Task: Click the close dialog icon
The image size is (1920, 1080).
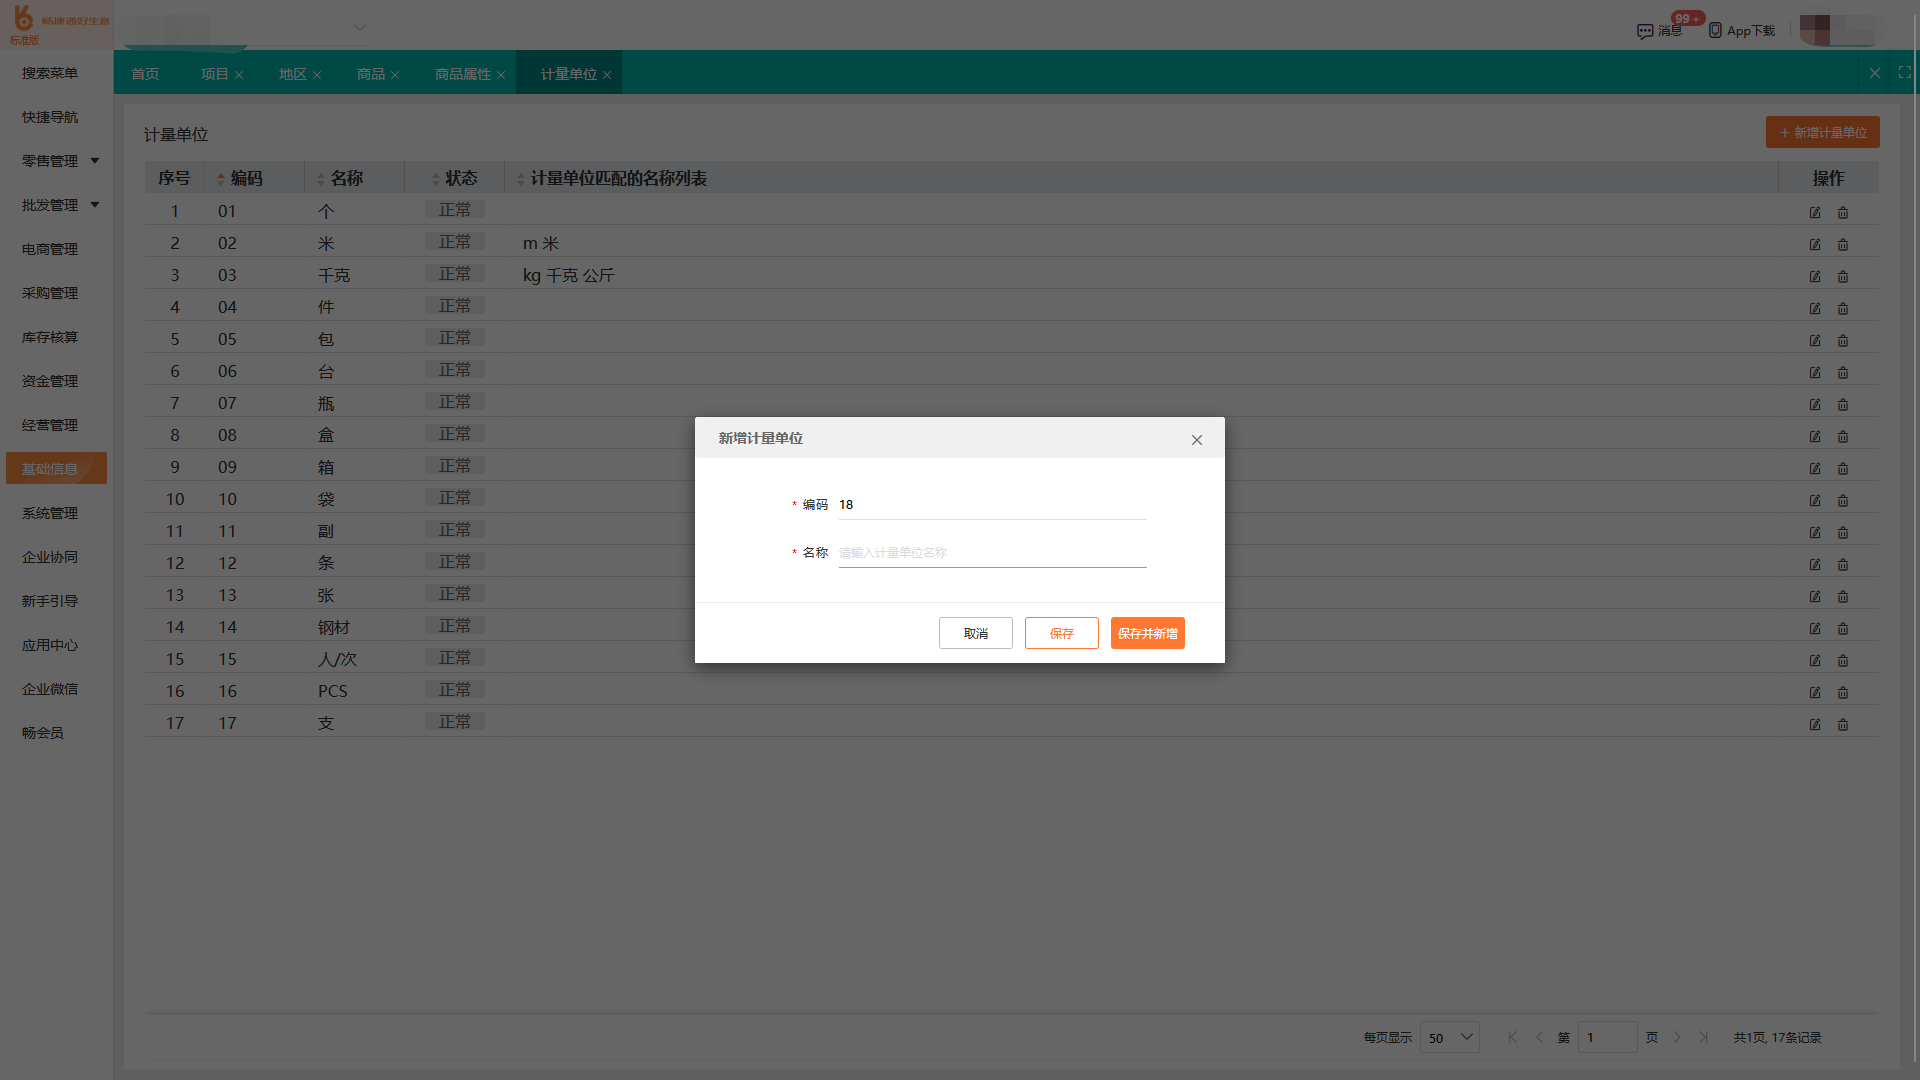Action: (x=1197, y=439)
